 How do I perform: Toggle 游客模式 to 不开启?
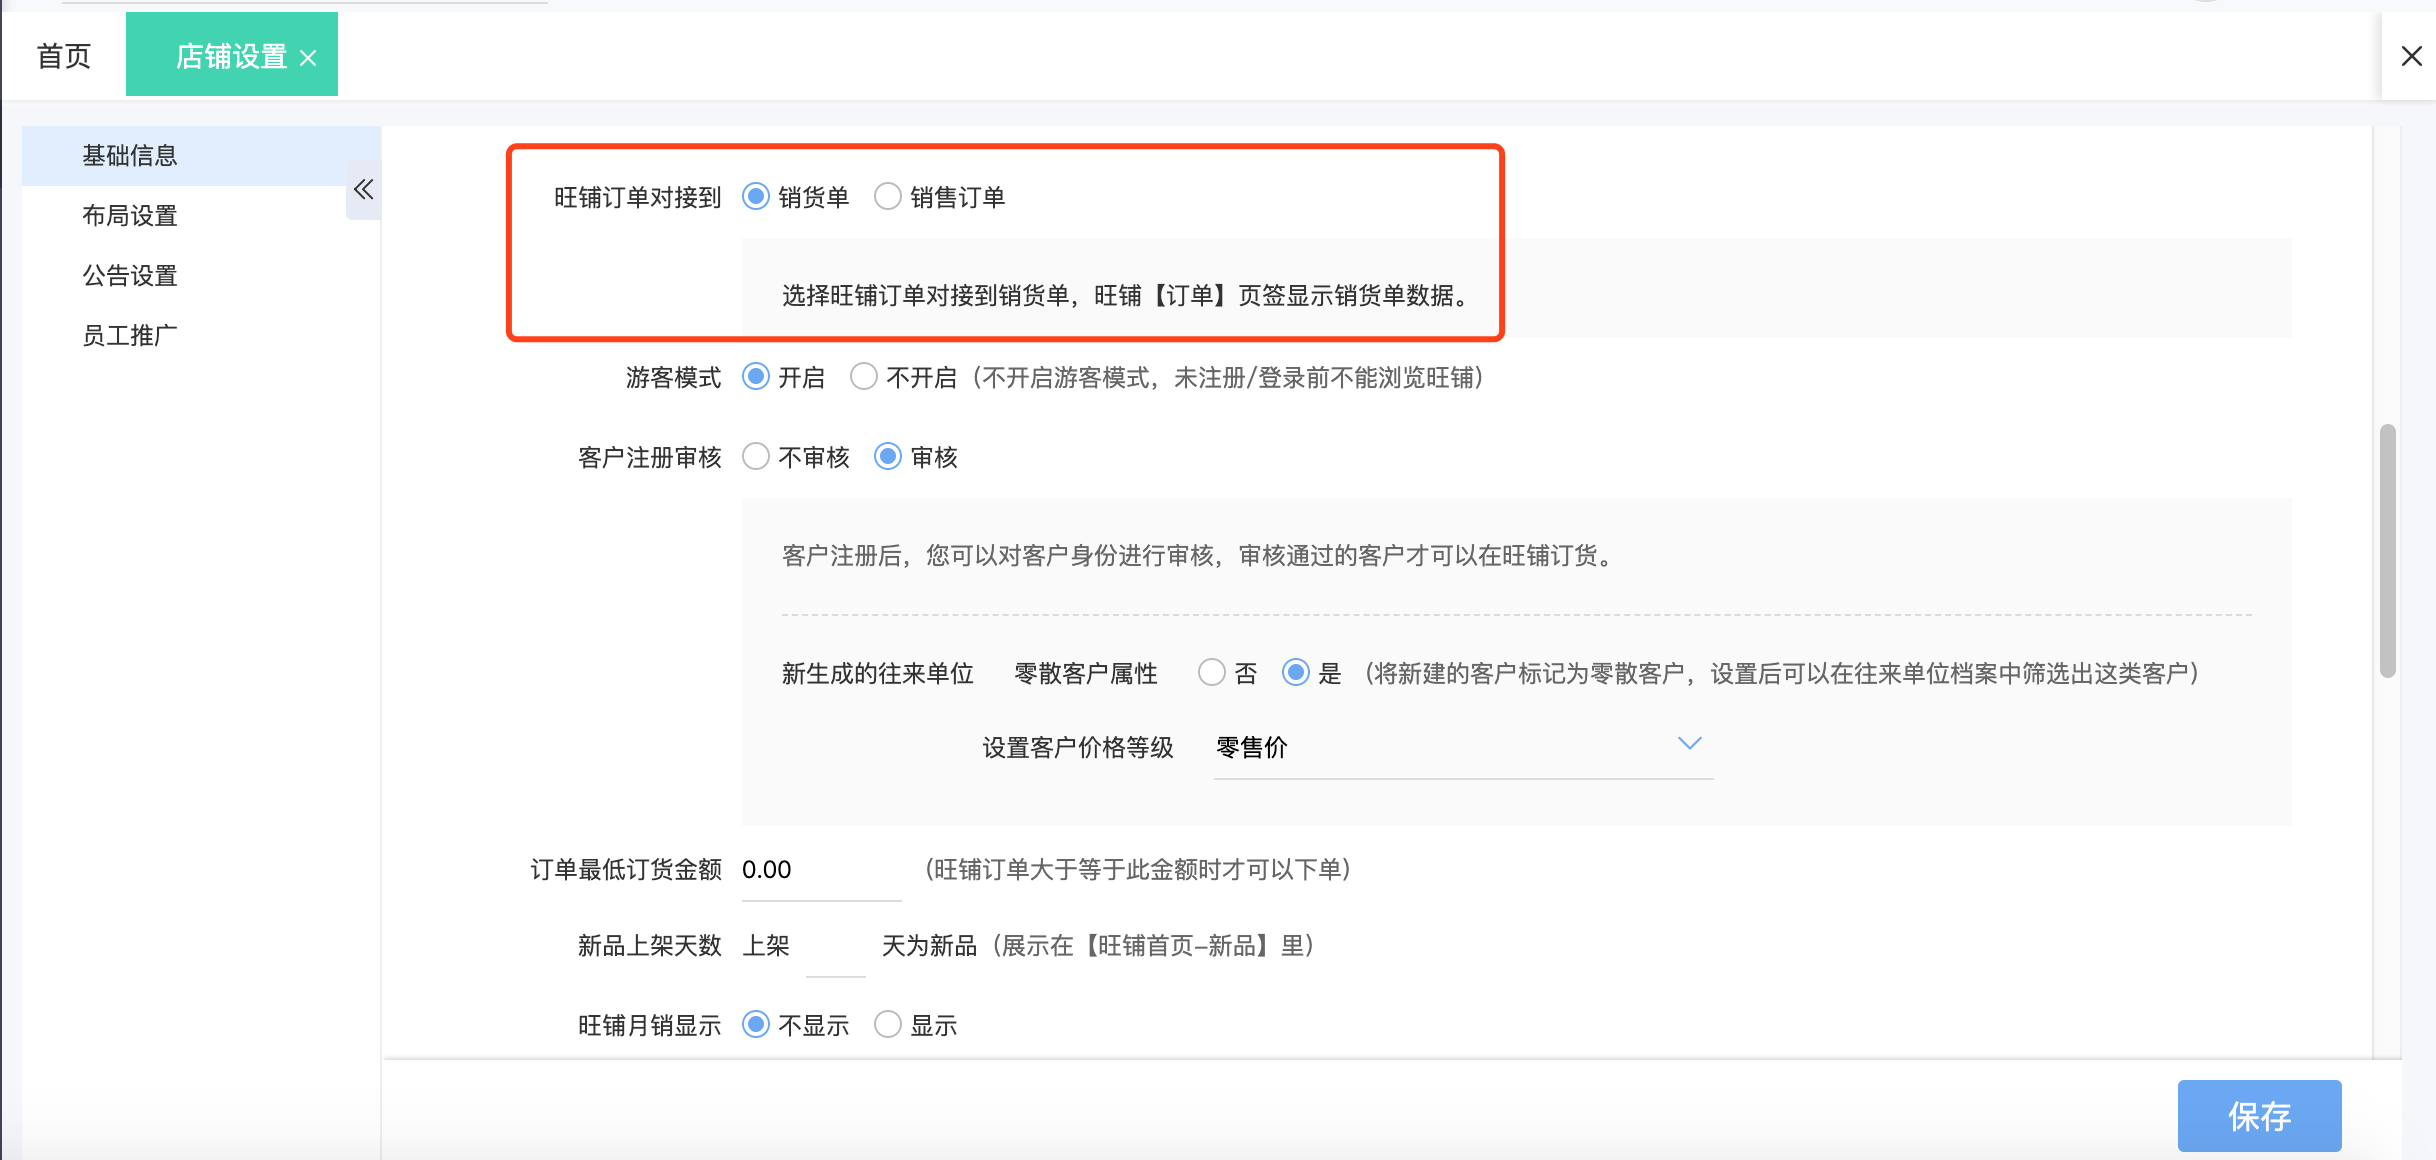[x=864, y=376]
